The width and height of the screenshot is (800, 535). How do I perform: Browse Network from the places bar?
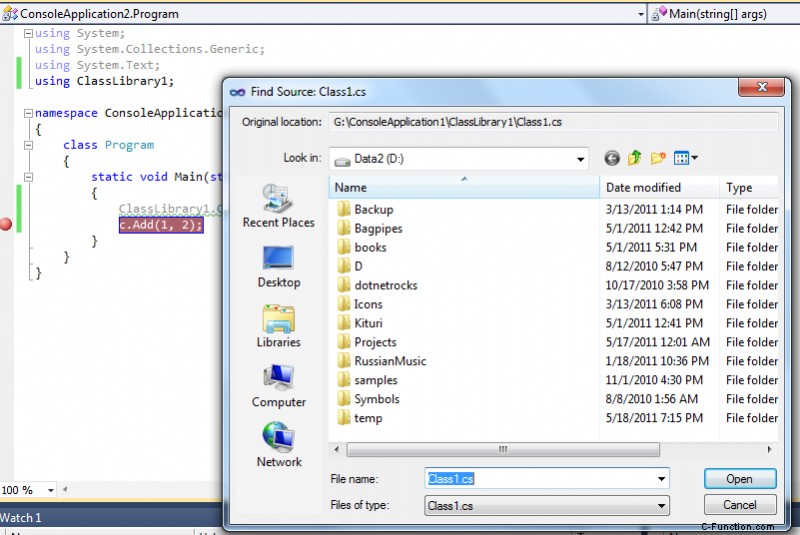[278, 445]
